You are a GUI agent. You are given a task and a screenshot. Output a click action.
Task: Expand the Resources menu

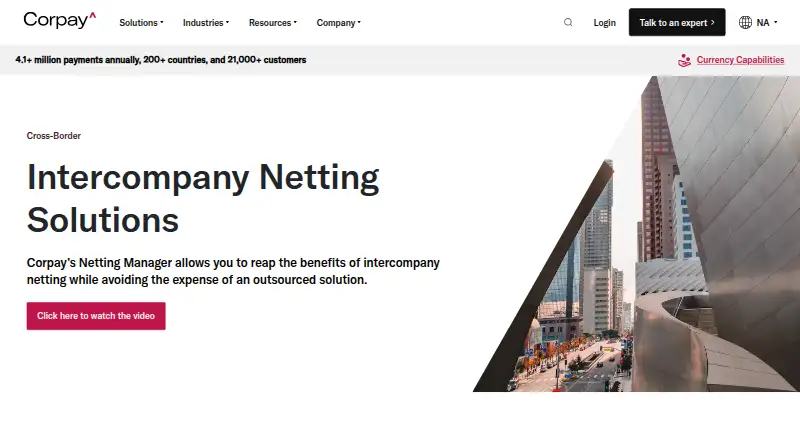pyautogui.click(x=273, y=23)
